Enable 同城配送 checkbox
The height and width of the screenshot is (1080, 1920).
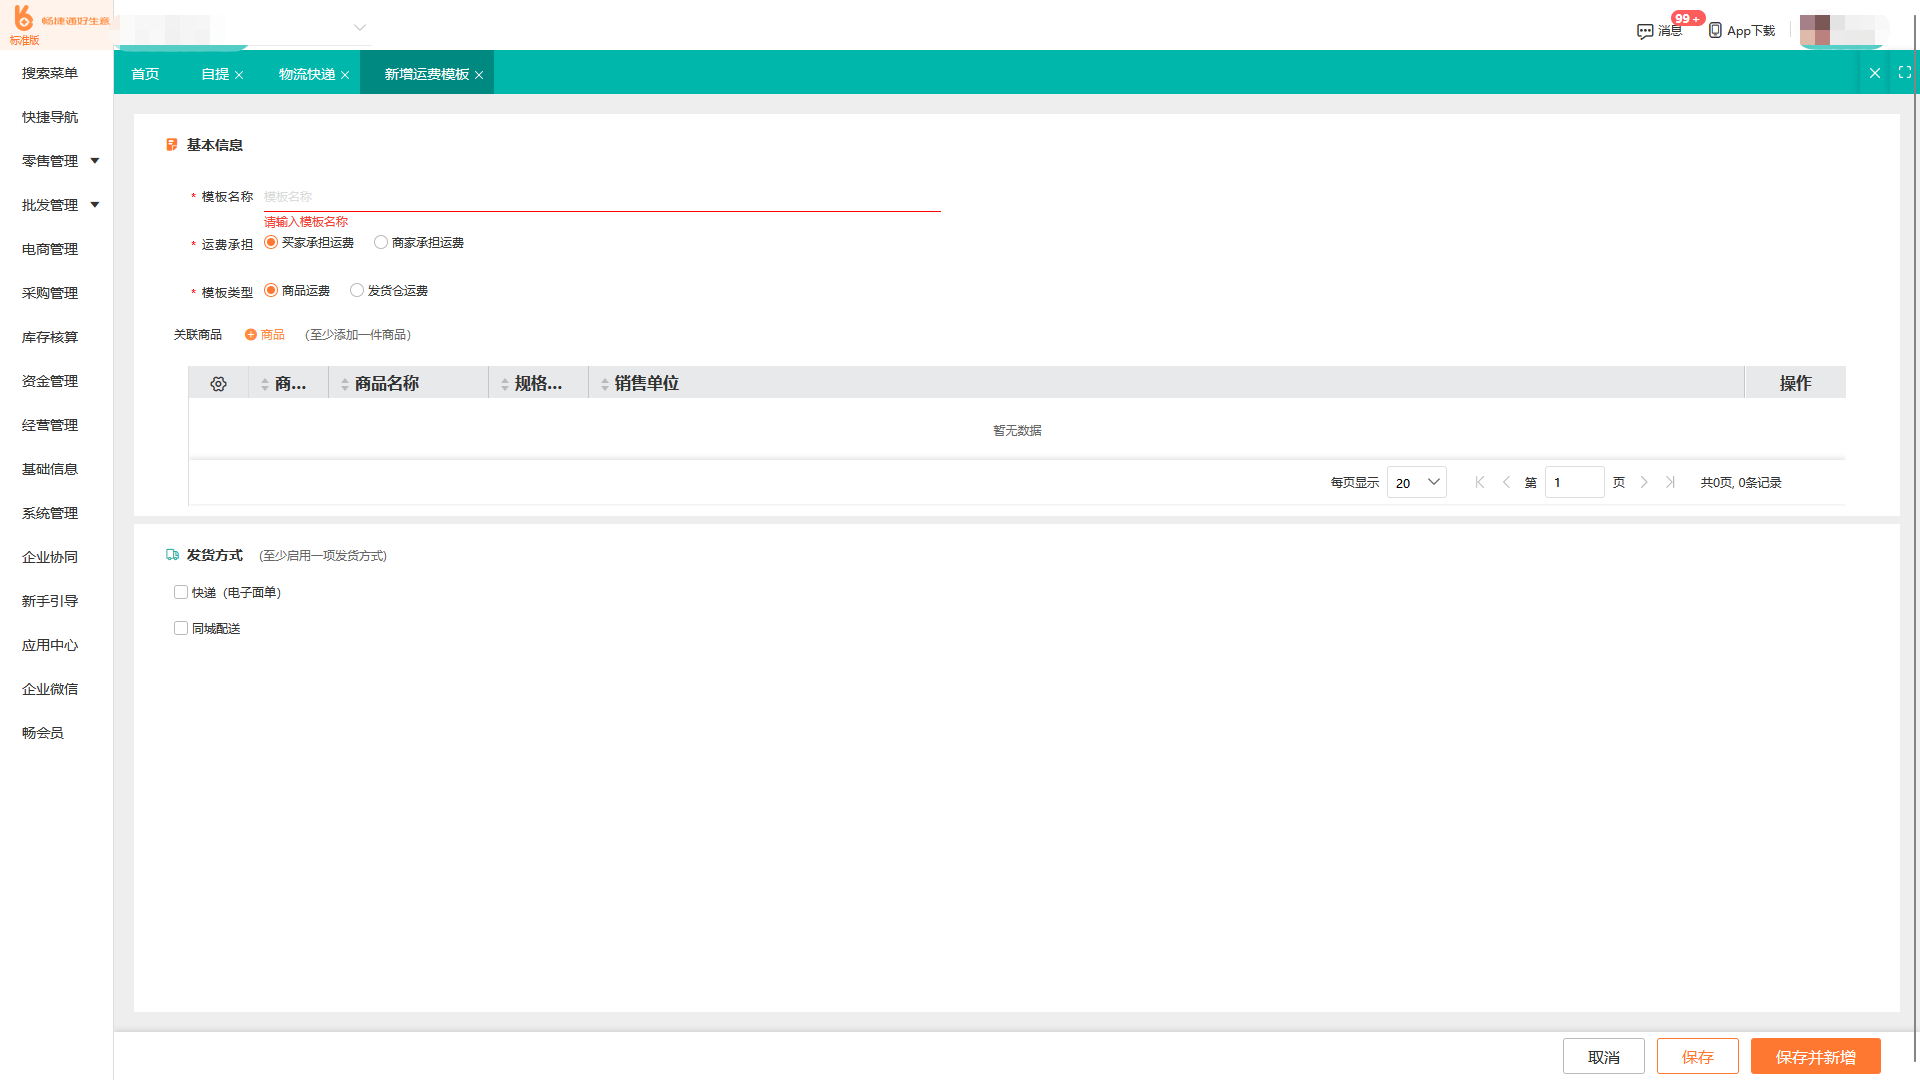coord(181,626)
